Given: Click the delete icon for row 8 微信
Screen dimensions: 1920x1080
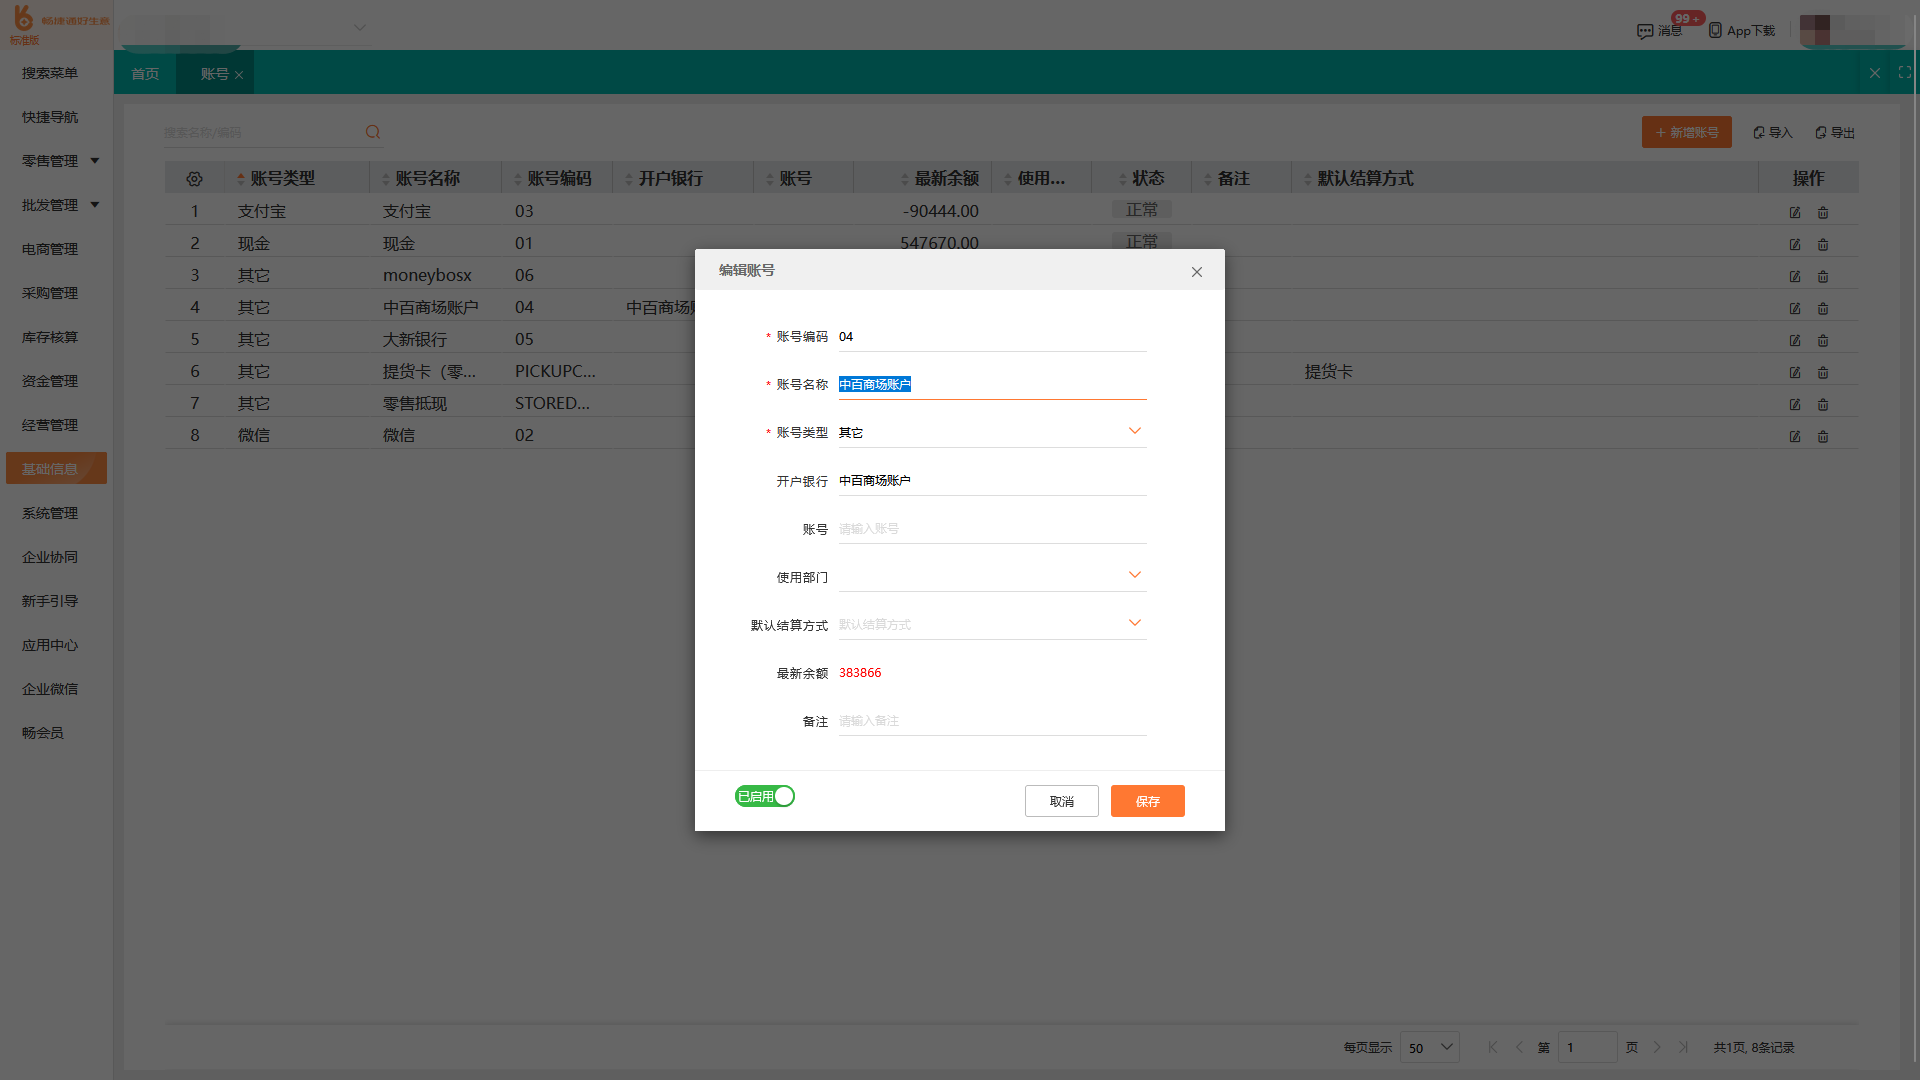Looking at the screenshot, I should pyautogui.click(x=1824, y=436).
